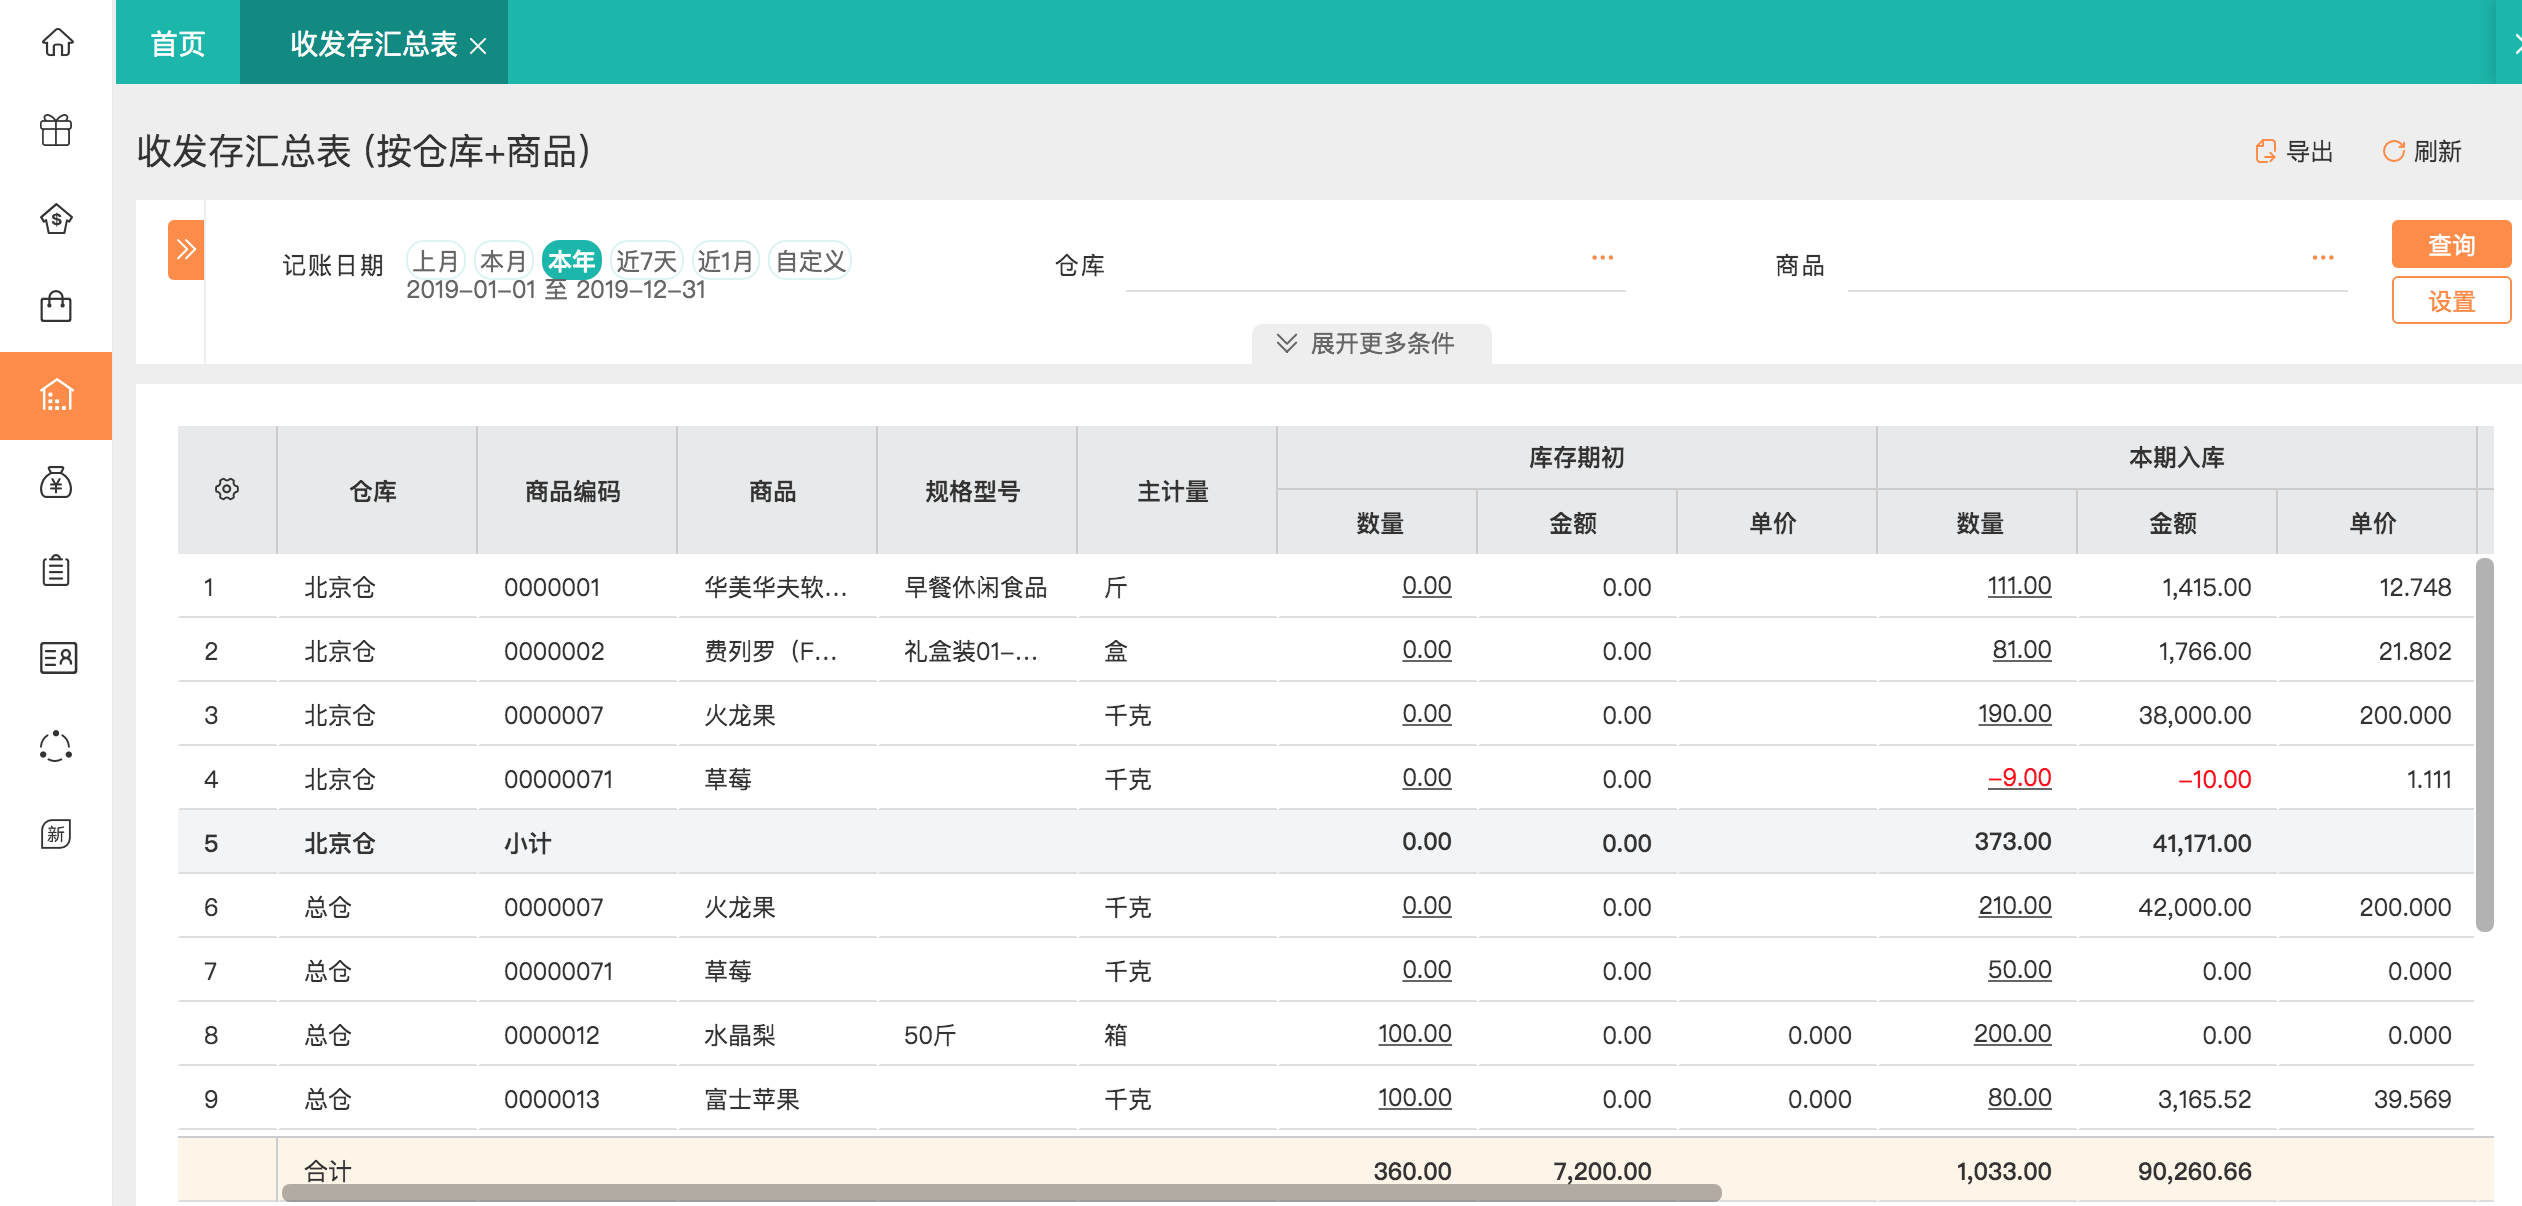Click the finance icon in sidebar
Image resolution: width=2522 pixels, height=1206 pixels.
(x=58, y=484)
